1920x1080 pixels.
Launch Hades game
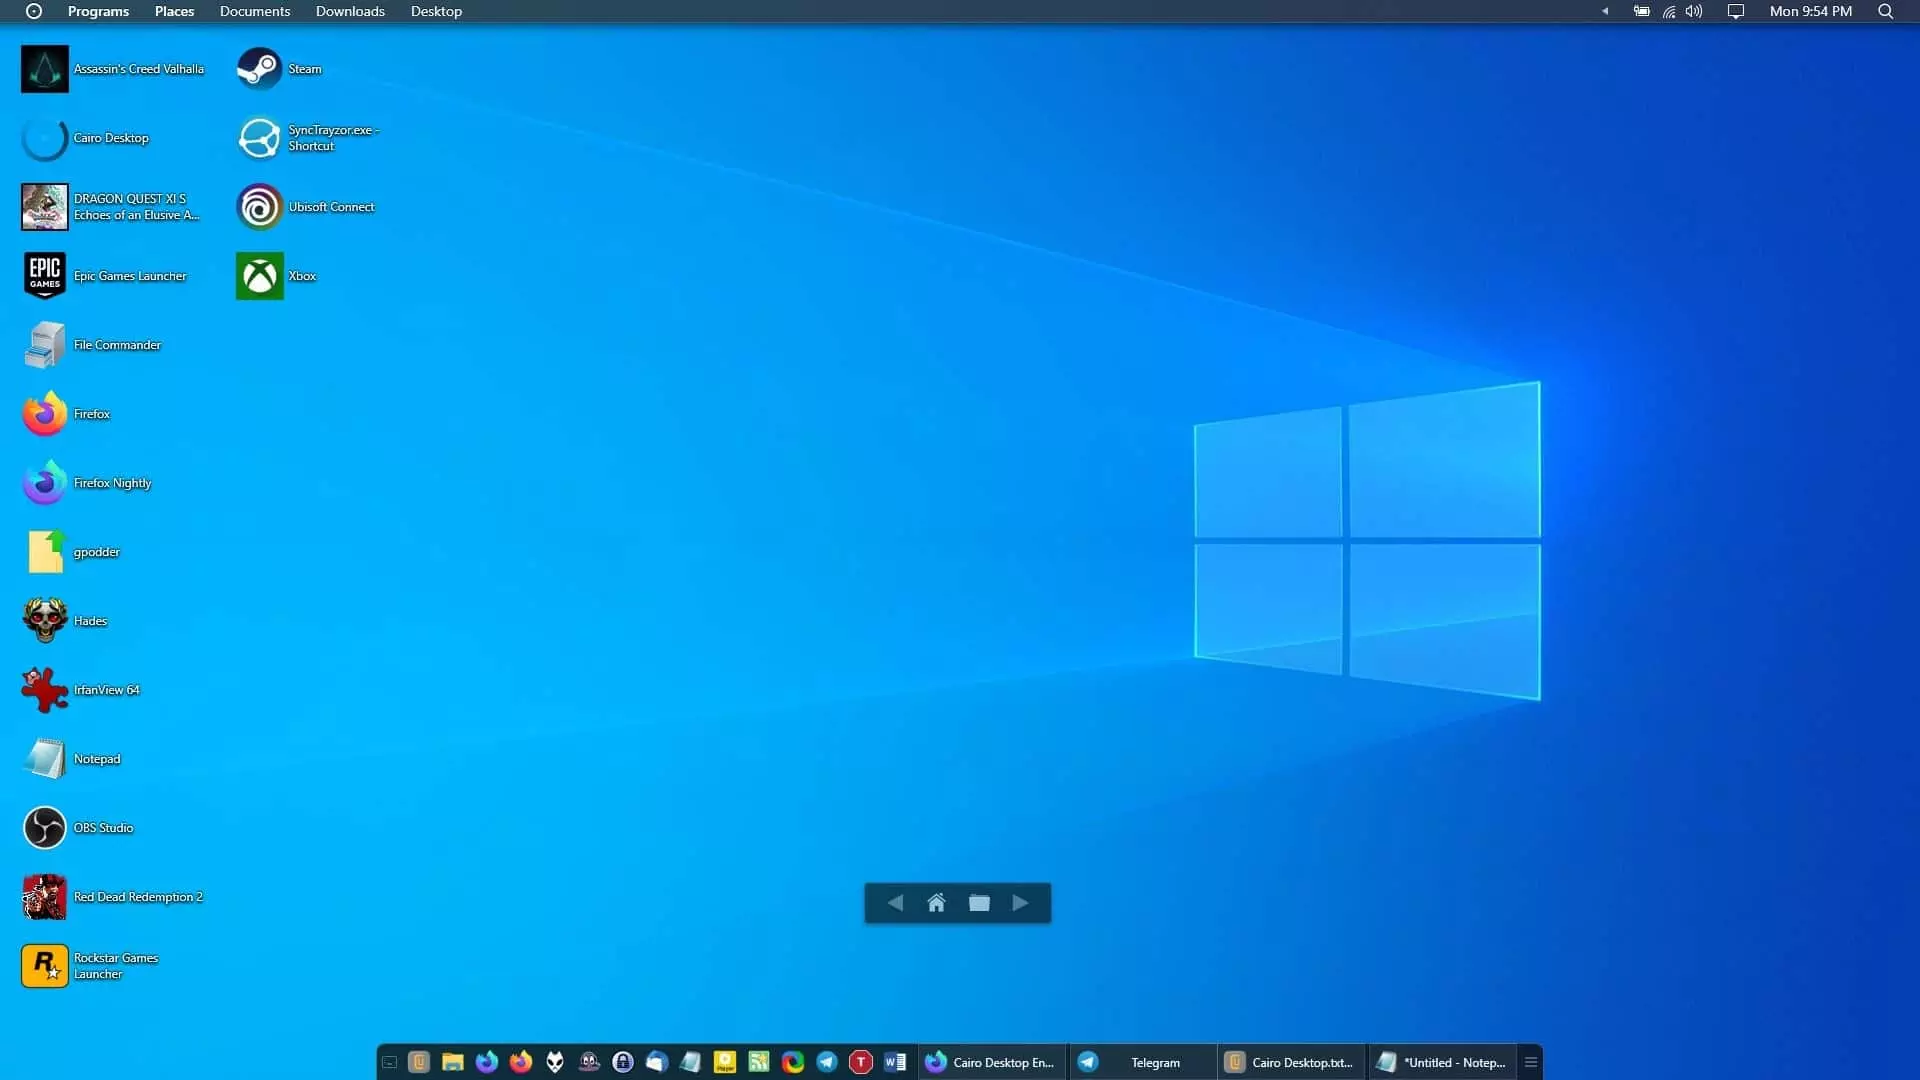(x=44, y=620)
